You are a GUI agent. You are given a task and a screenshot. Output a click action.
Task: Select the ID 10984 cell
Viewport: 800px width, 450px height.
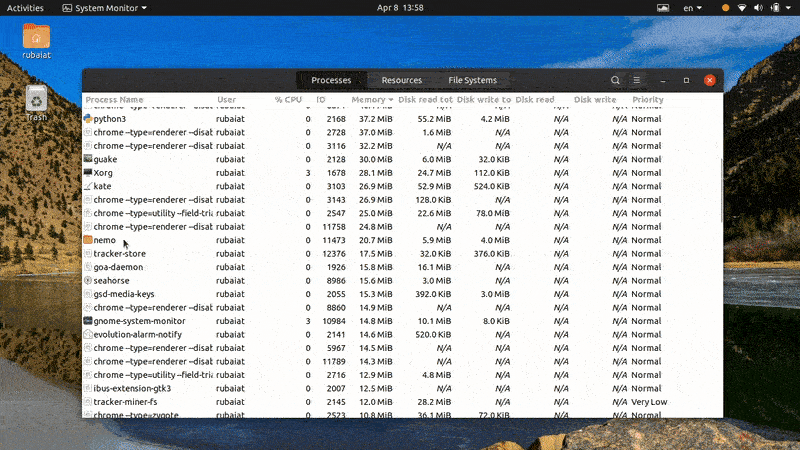(x=334, y=321)
